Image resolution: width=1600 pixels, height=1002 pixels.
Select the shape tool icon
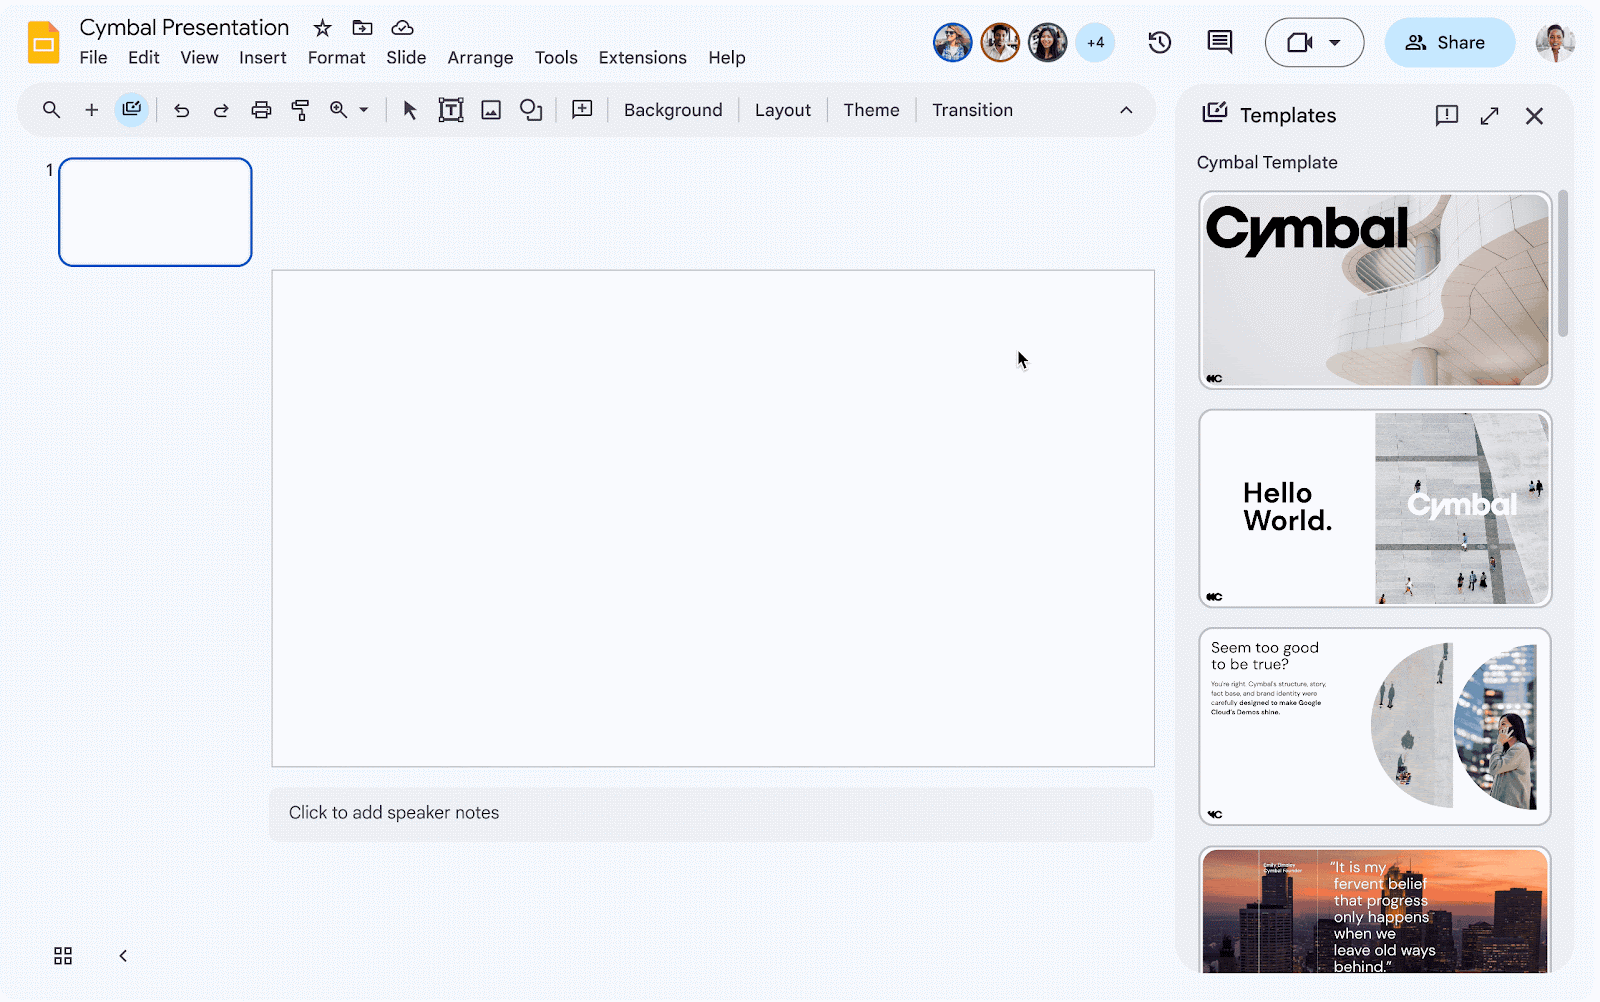[531, 110]
